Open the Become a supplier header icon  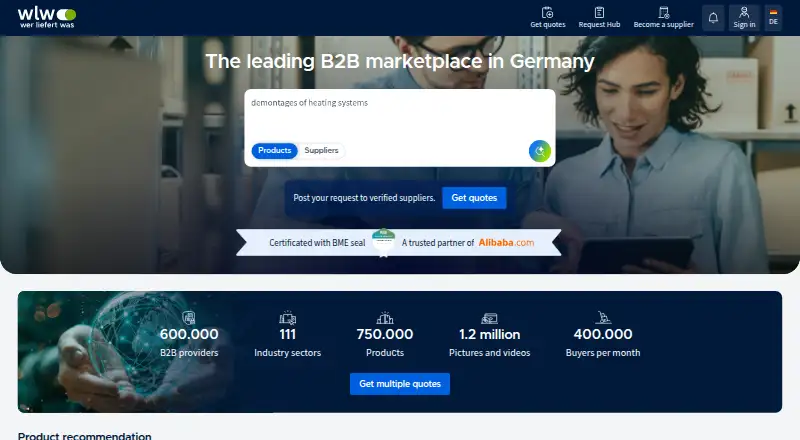(663, 13)
